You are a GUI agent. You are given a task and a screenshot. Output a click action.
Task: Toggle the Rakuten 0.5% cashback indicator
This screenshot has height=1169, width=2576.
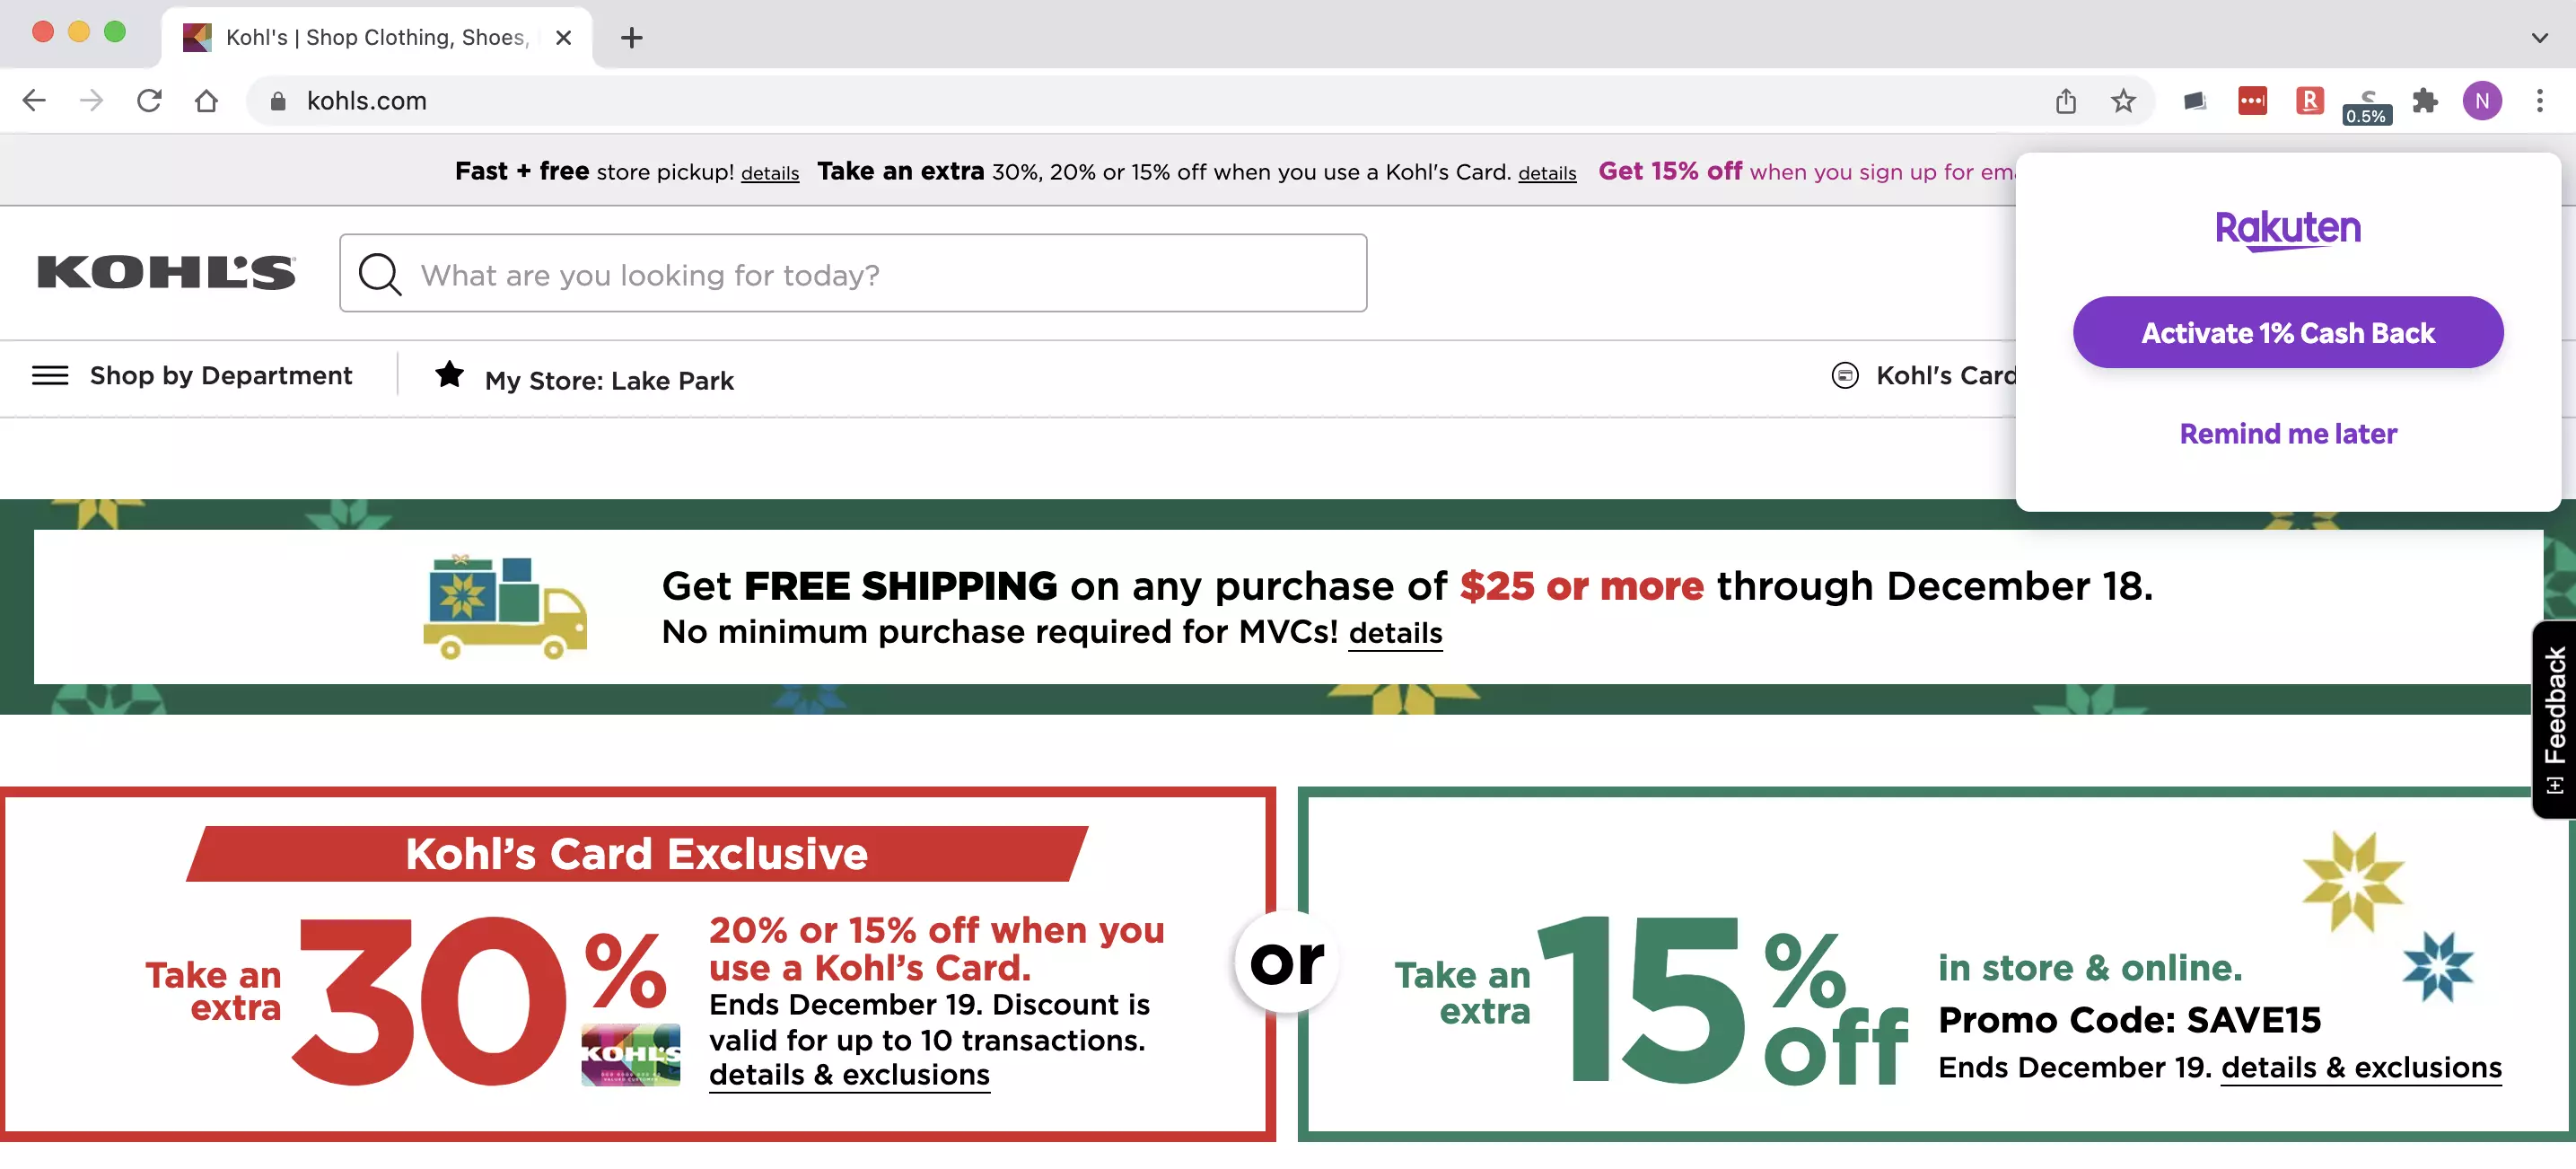click(2366, 101)
